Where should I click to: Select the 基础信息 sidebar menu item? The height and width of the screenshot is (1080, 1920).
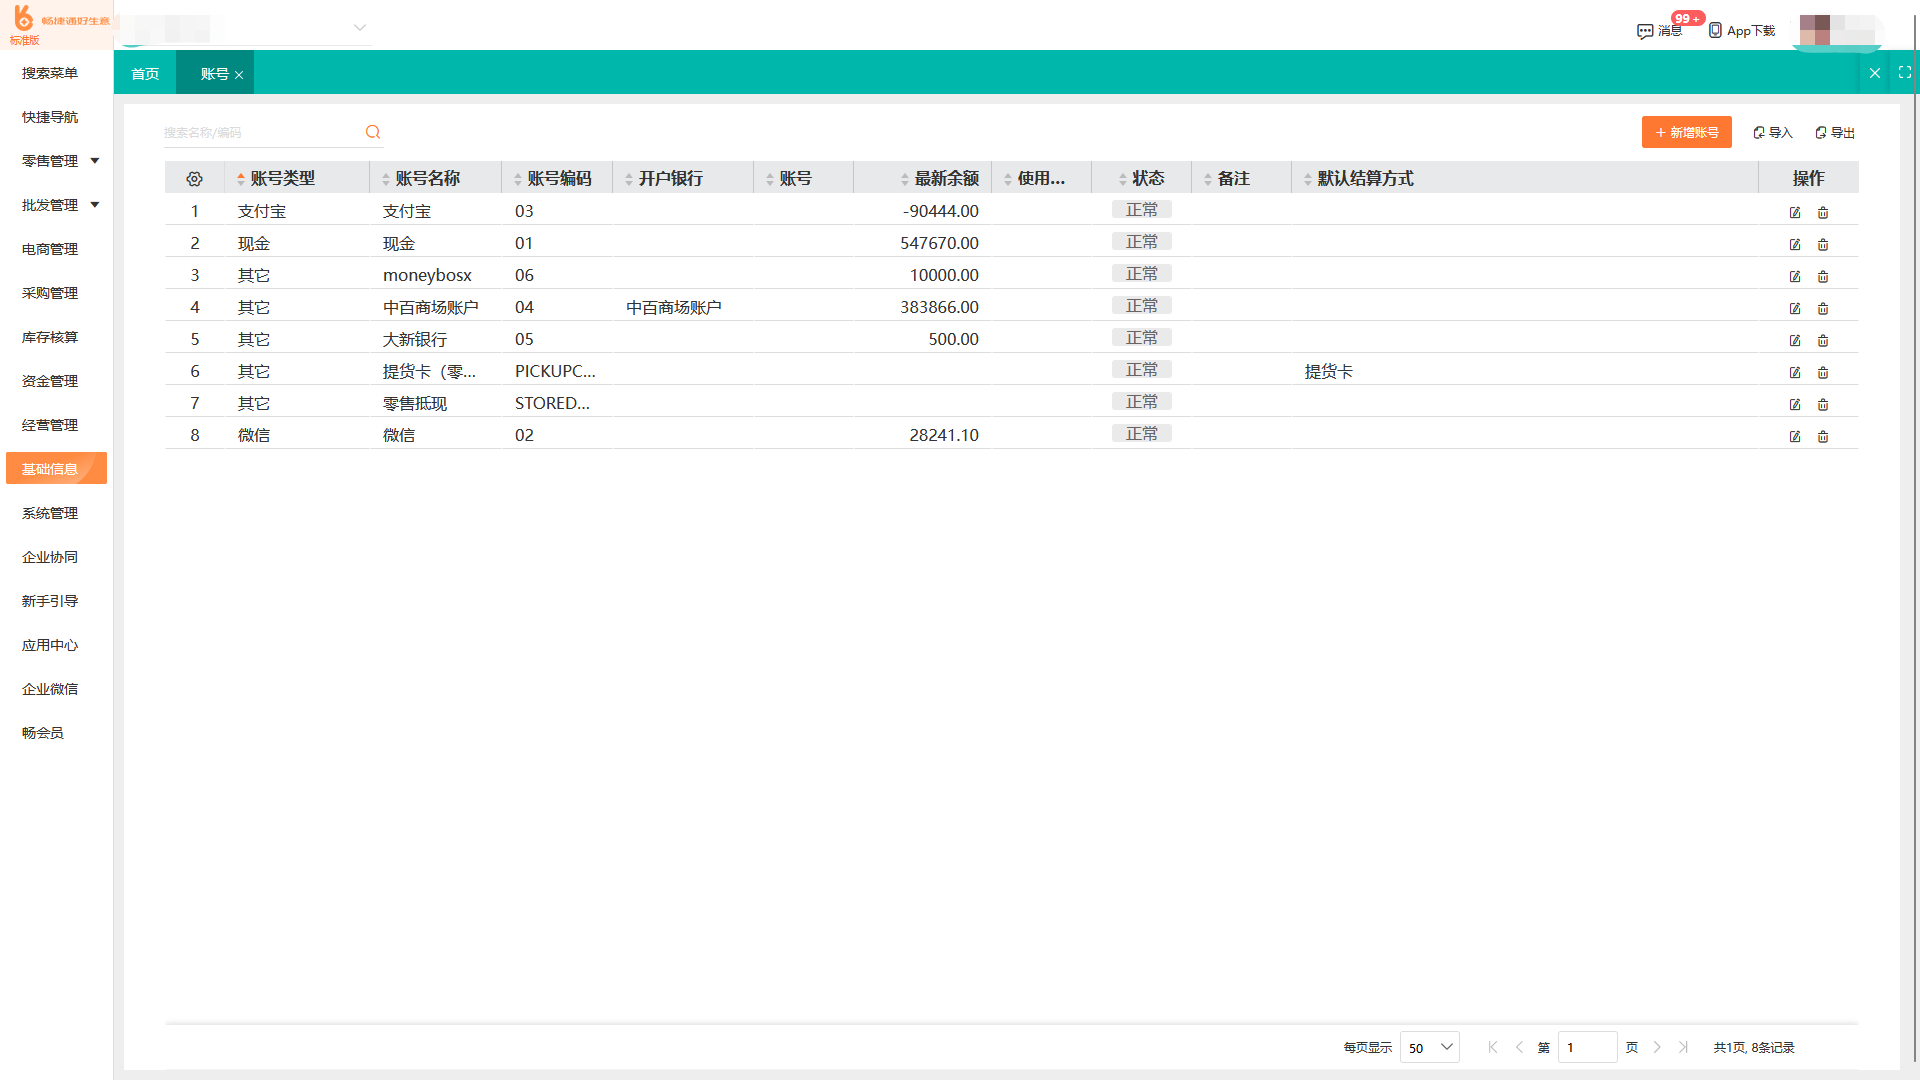point(51,468)
